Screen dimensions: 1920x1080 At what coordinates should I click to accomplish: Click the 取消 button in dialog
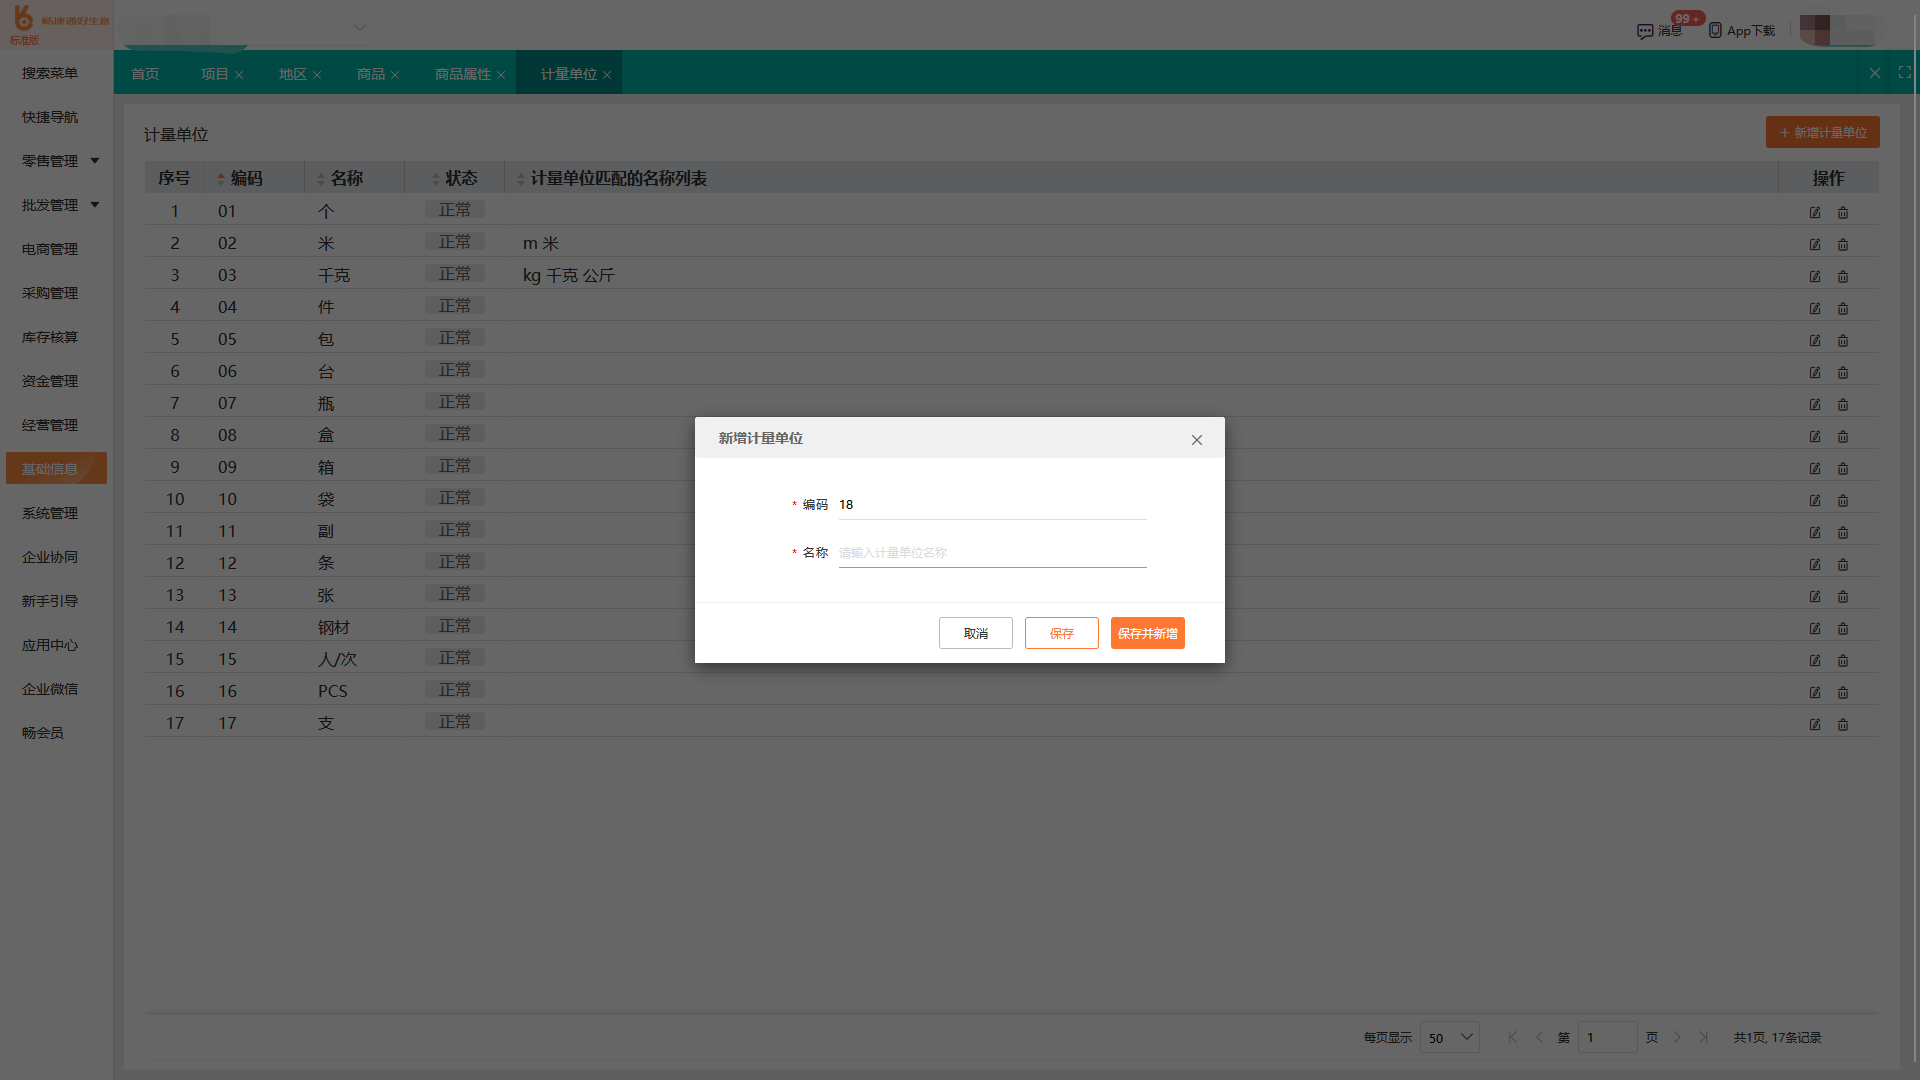click(976, 633)
